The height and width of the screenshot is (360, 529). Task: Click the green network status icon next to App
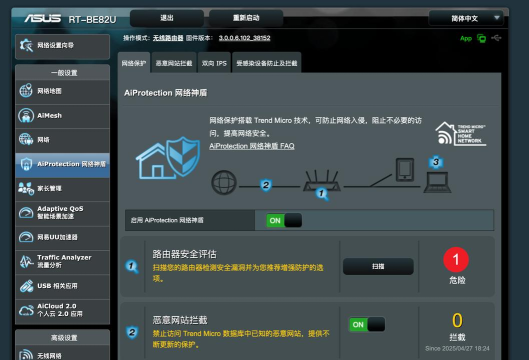(x=481, y=38)
